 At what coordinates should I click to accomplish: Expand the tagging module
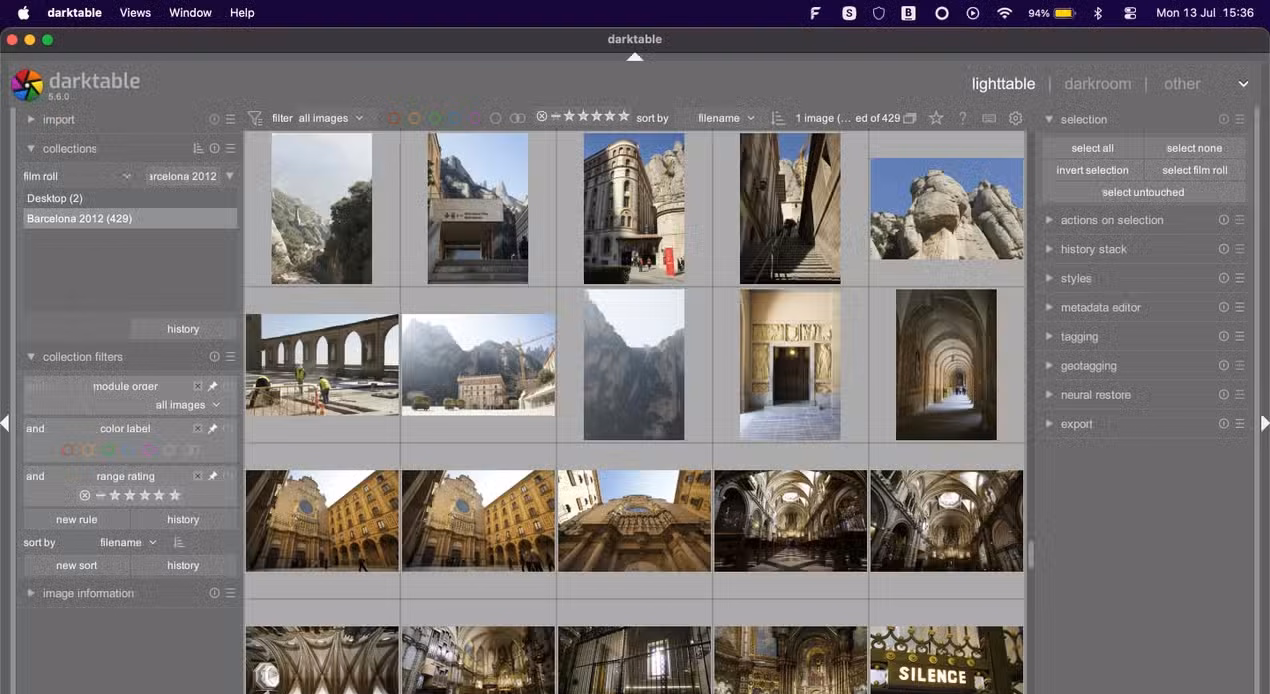(x=1049, y=337)
